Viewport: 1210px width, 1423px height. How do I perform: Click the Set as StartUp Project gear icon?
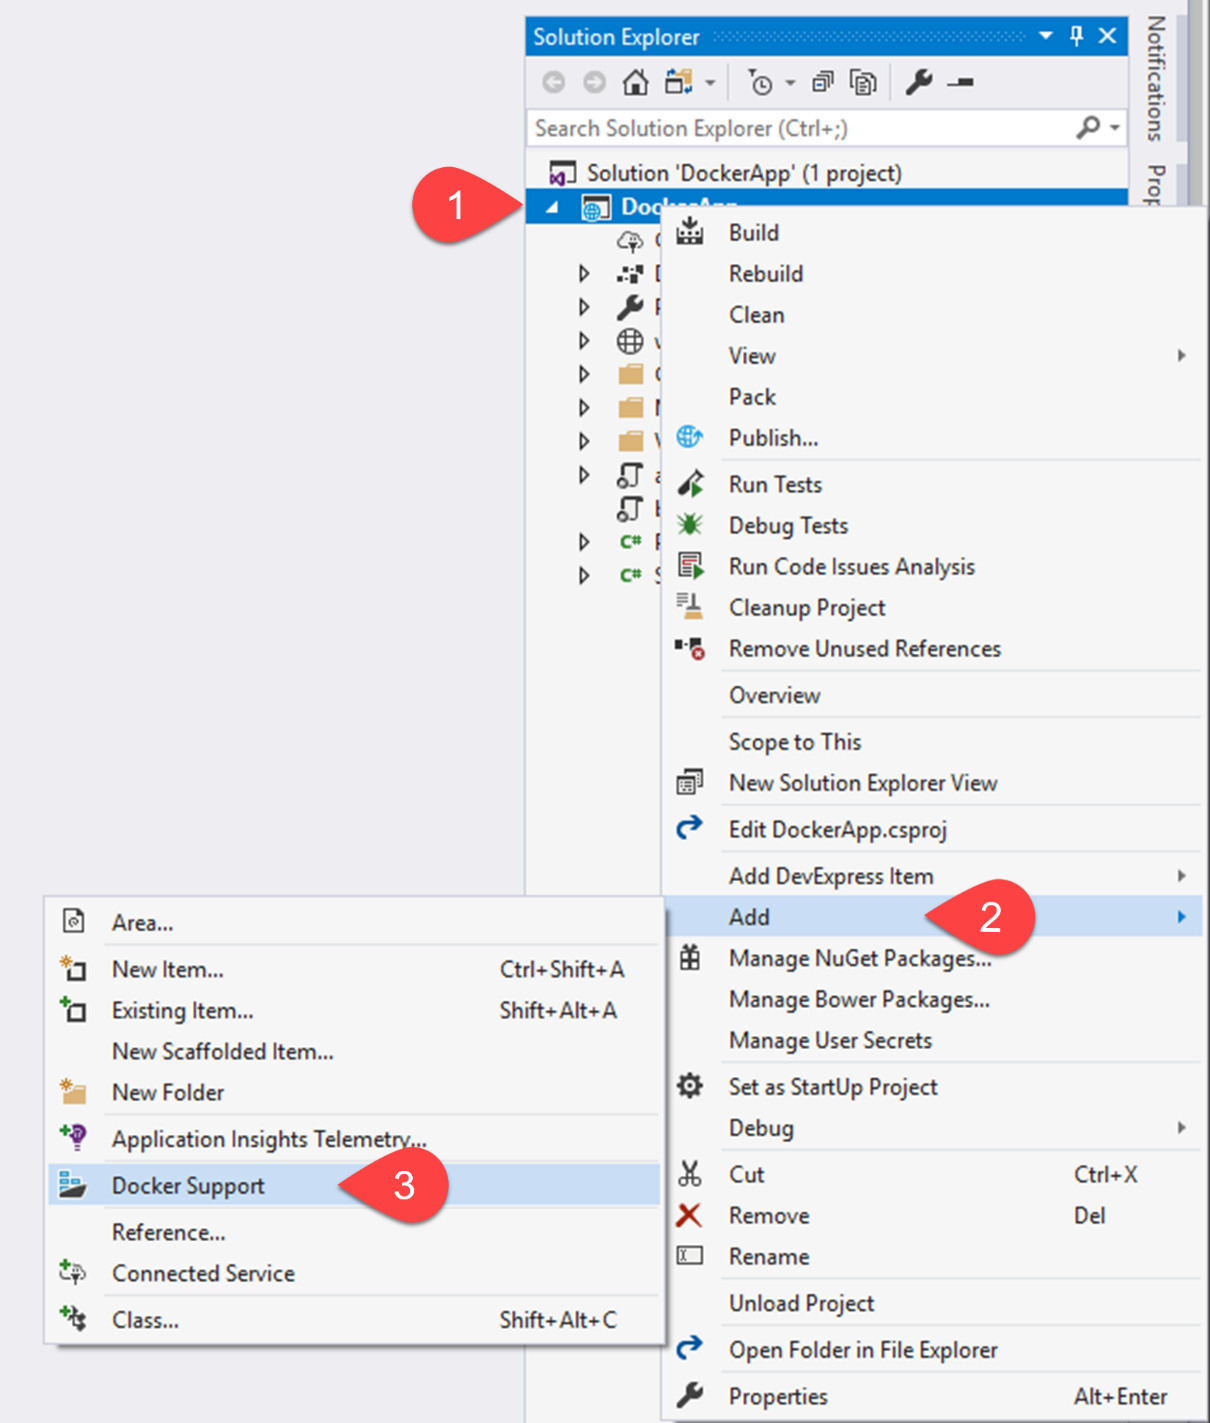click(x=689, y=1086)
